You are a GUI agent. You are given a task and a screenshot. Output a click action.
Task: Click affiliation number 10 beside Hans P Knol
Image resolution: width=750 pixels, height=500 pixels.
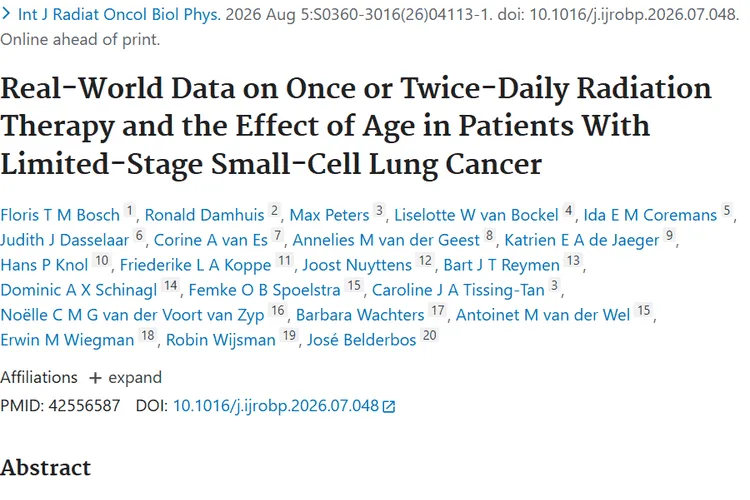point(101,260)
